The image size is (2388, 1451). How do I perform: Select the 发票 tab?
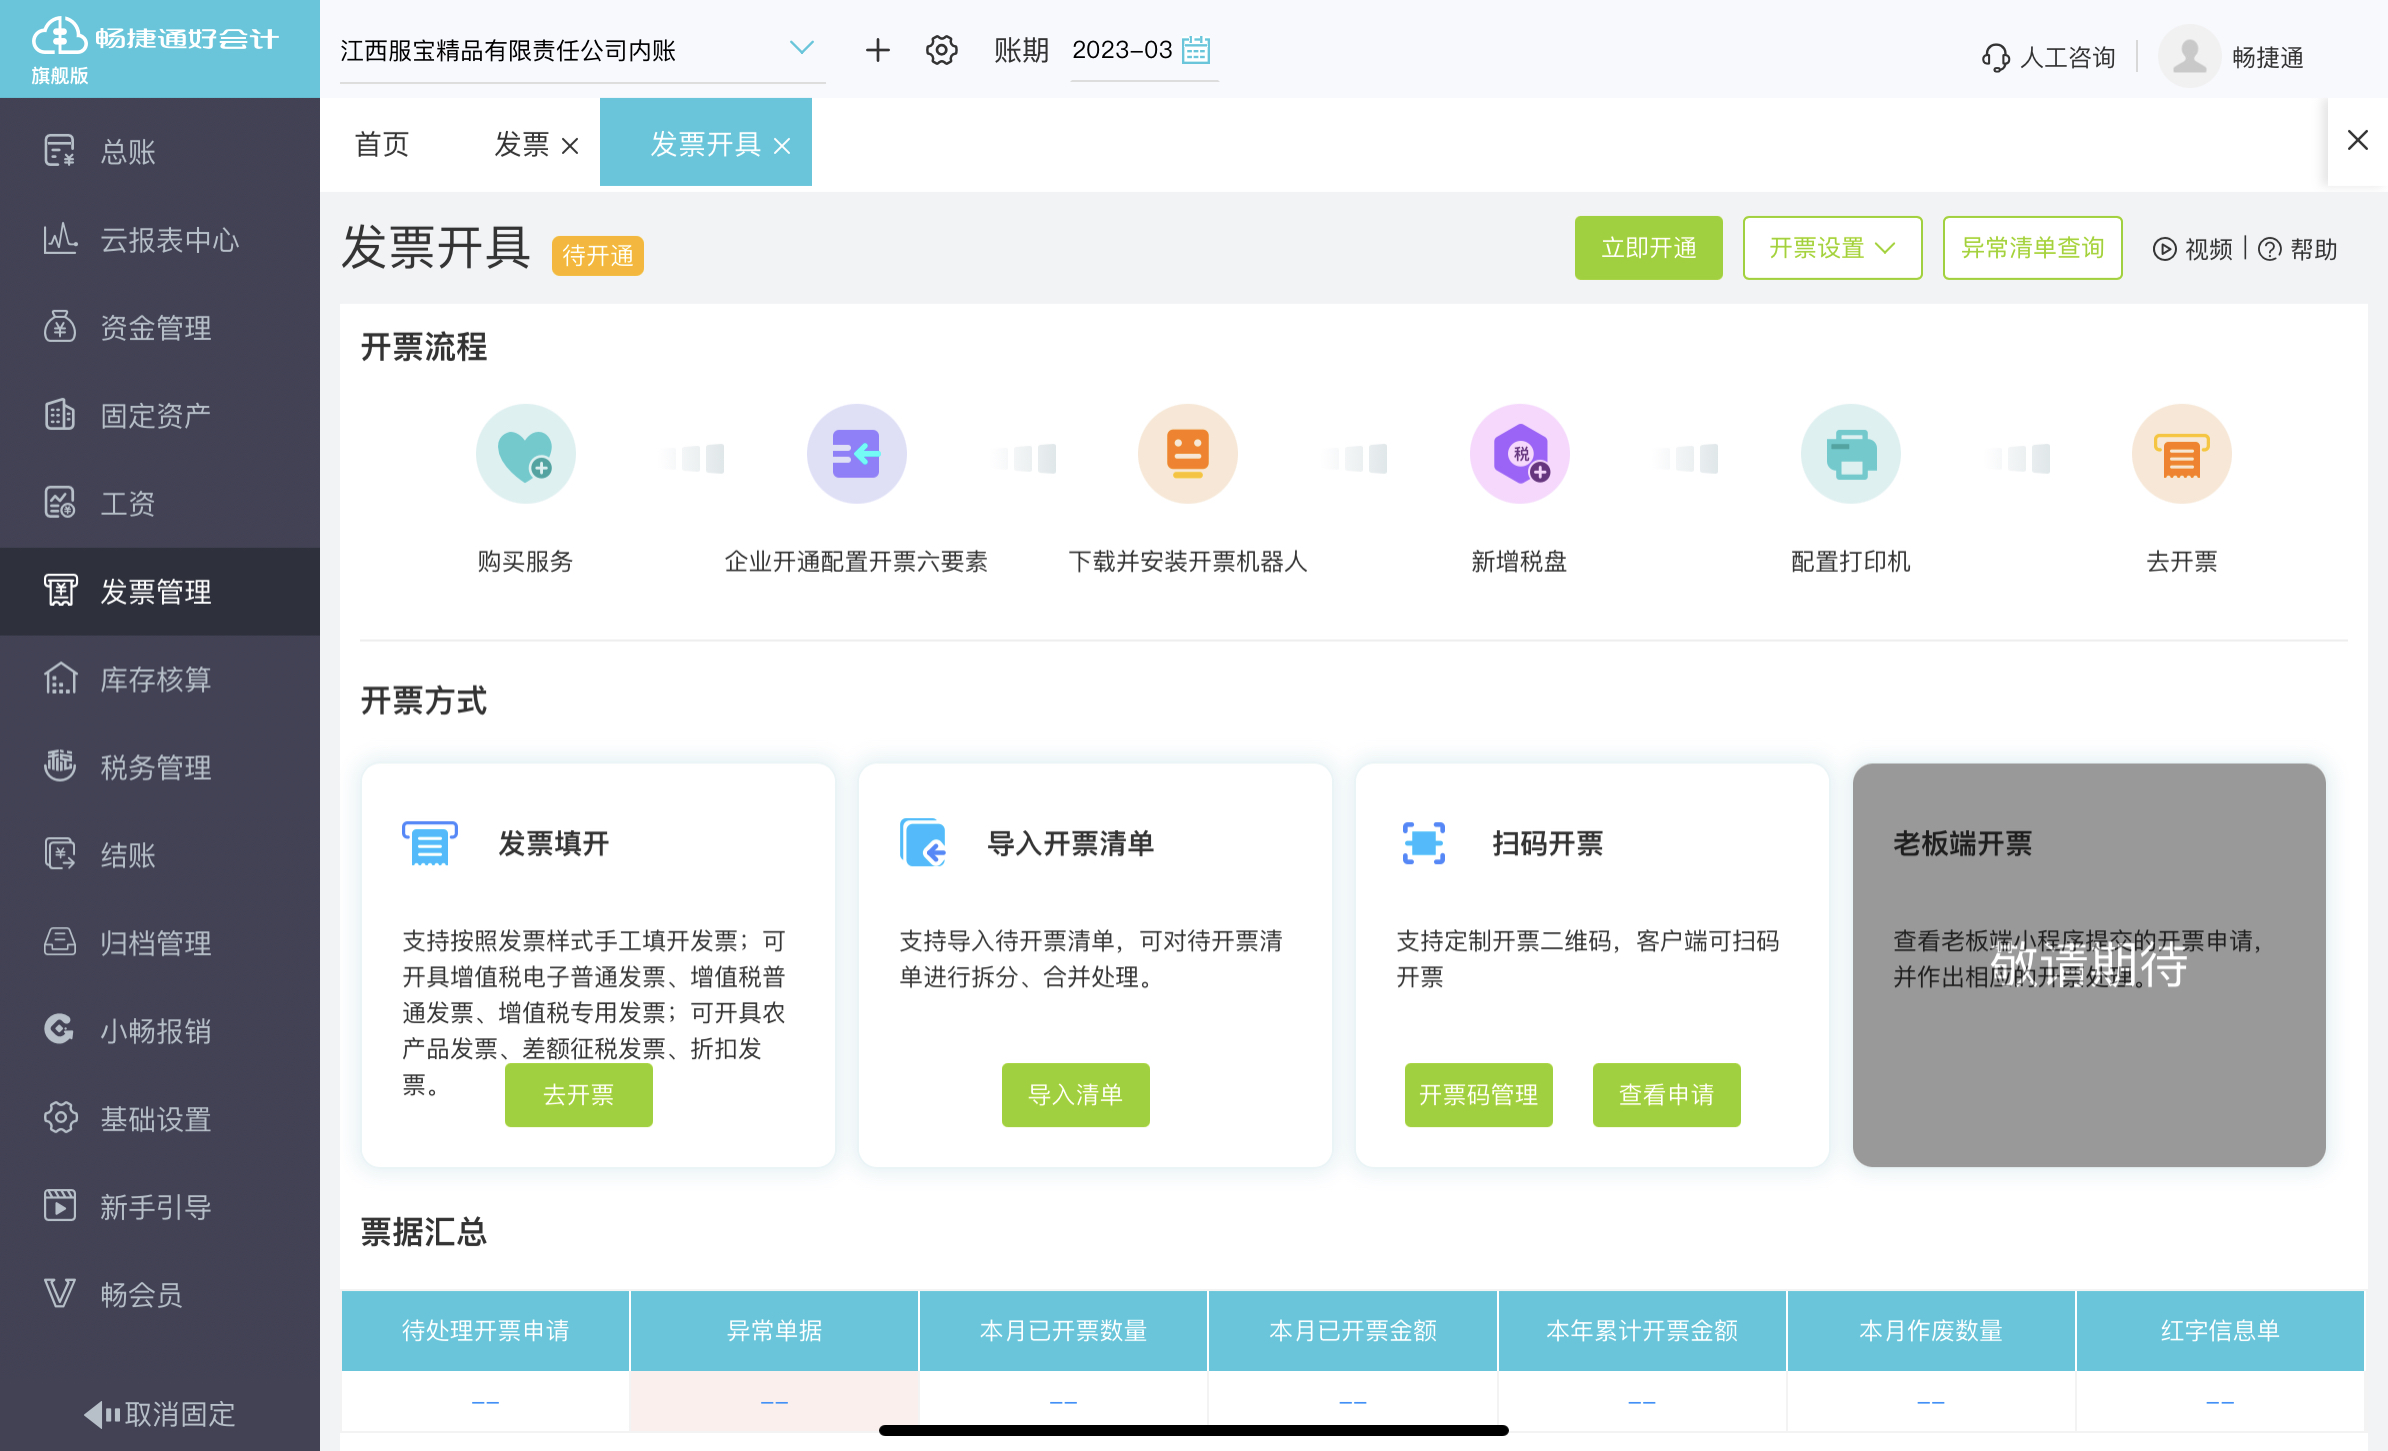[522, 143]
